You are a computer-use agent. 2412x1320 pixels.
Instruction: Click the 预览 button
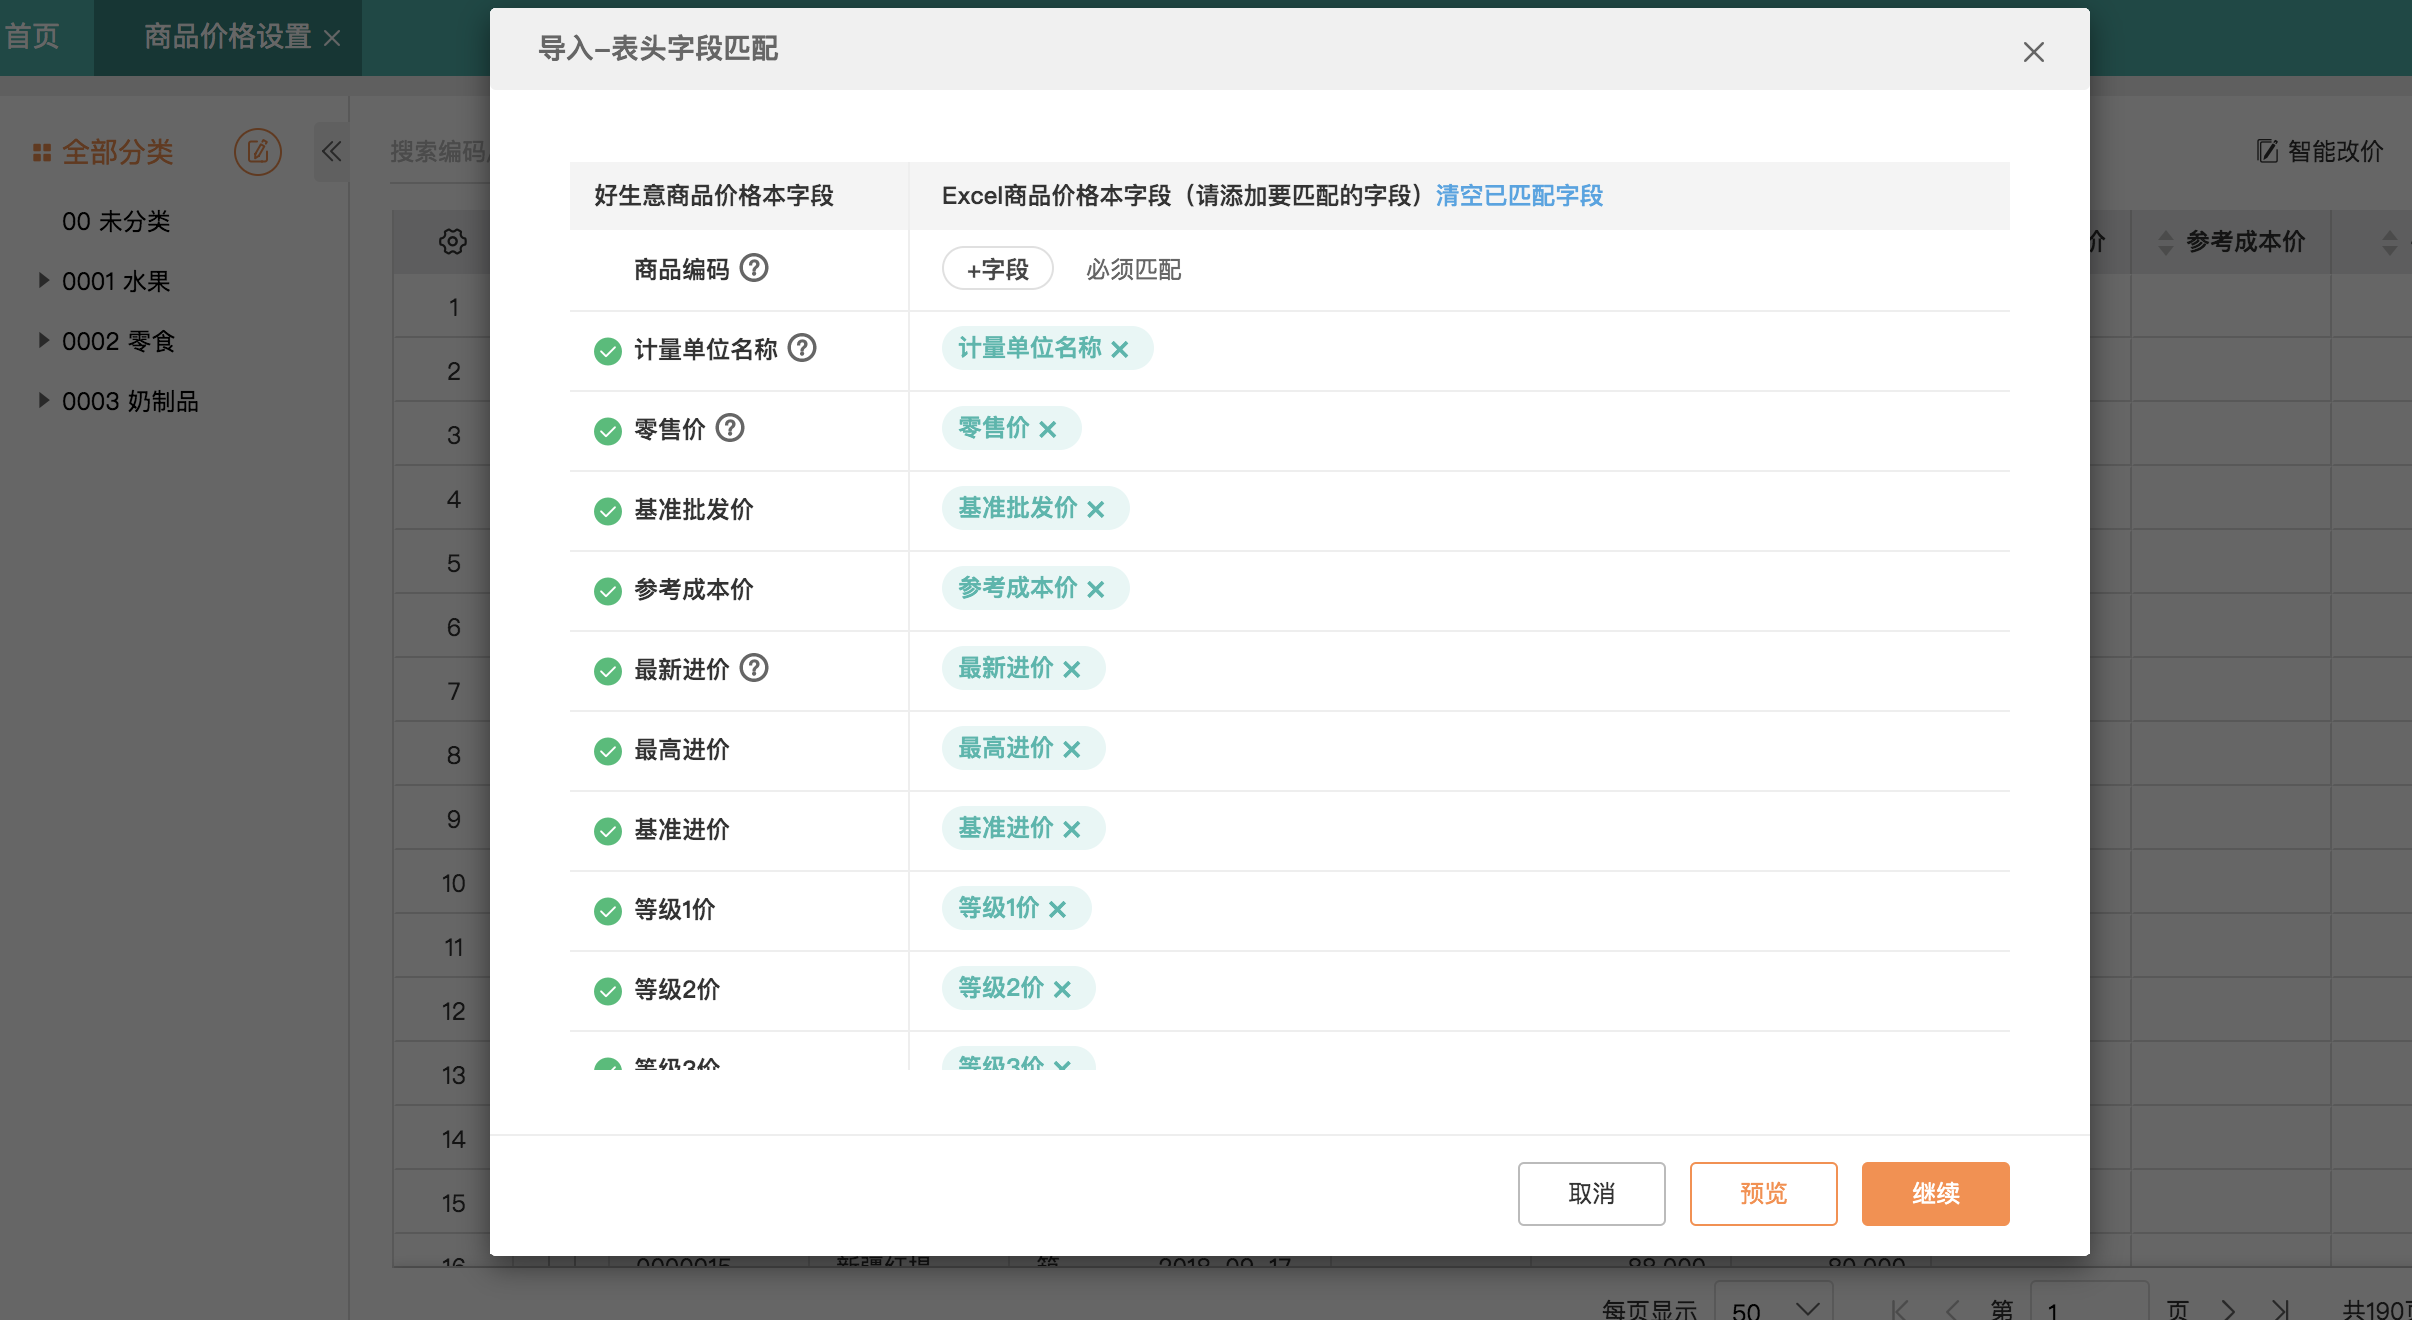coord(1765,1193)
